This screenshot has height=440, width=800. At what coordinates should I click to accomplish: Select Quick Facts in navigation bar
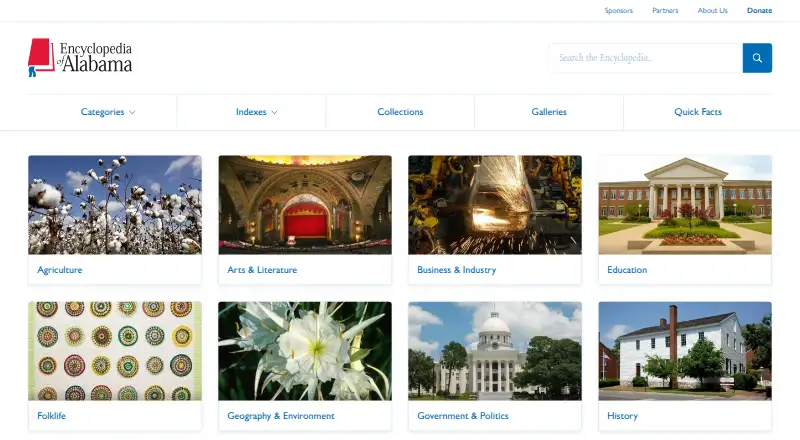click(697, 112)
